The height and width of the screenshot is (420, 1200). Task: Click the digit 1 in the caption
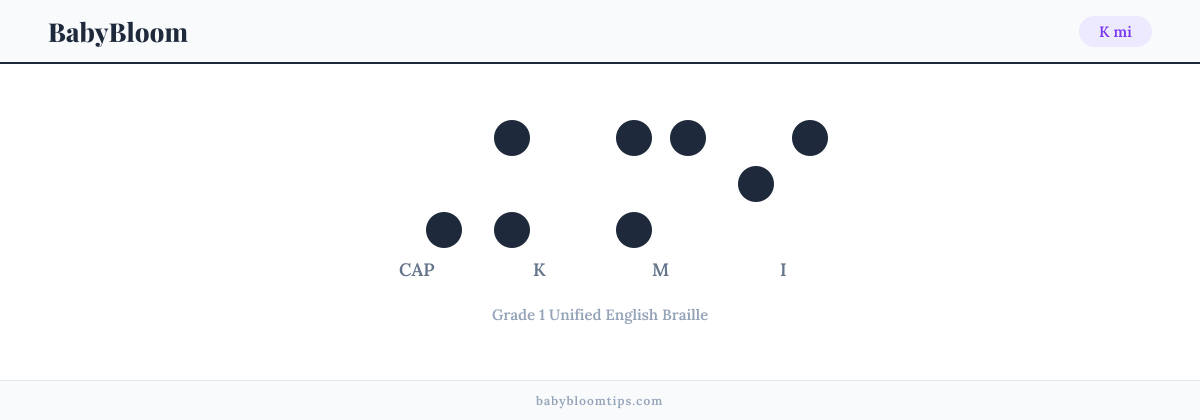(x=541, y=315)
